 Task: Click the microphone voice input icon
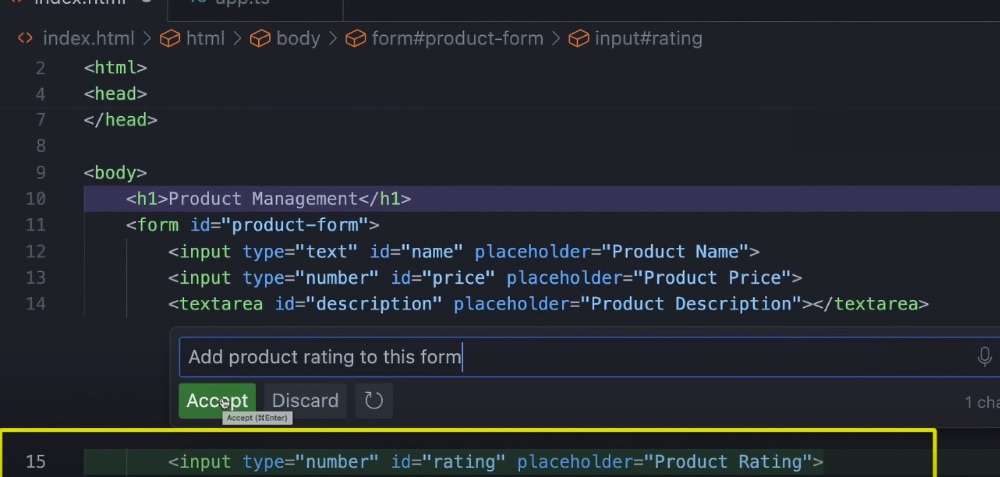click(984, 357)
